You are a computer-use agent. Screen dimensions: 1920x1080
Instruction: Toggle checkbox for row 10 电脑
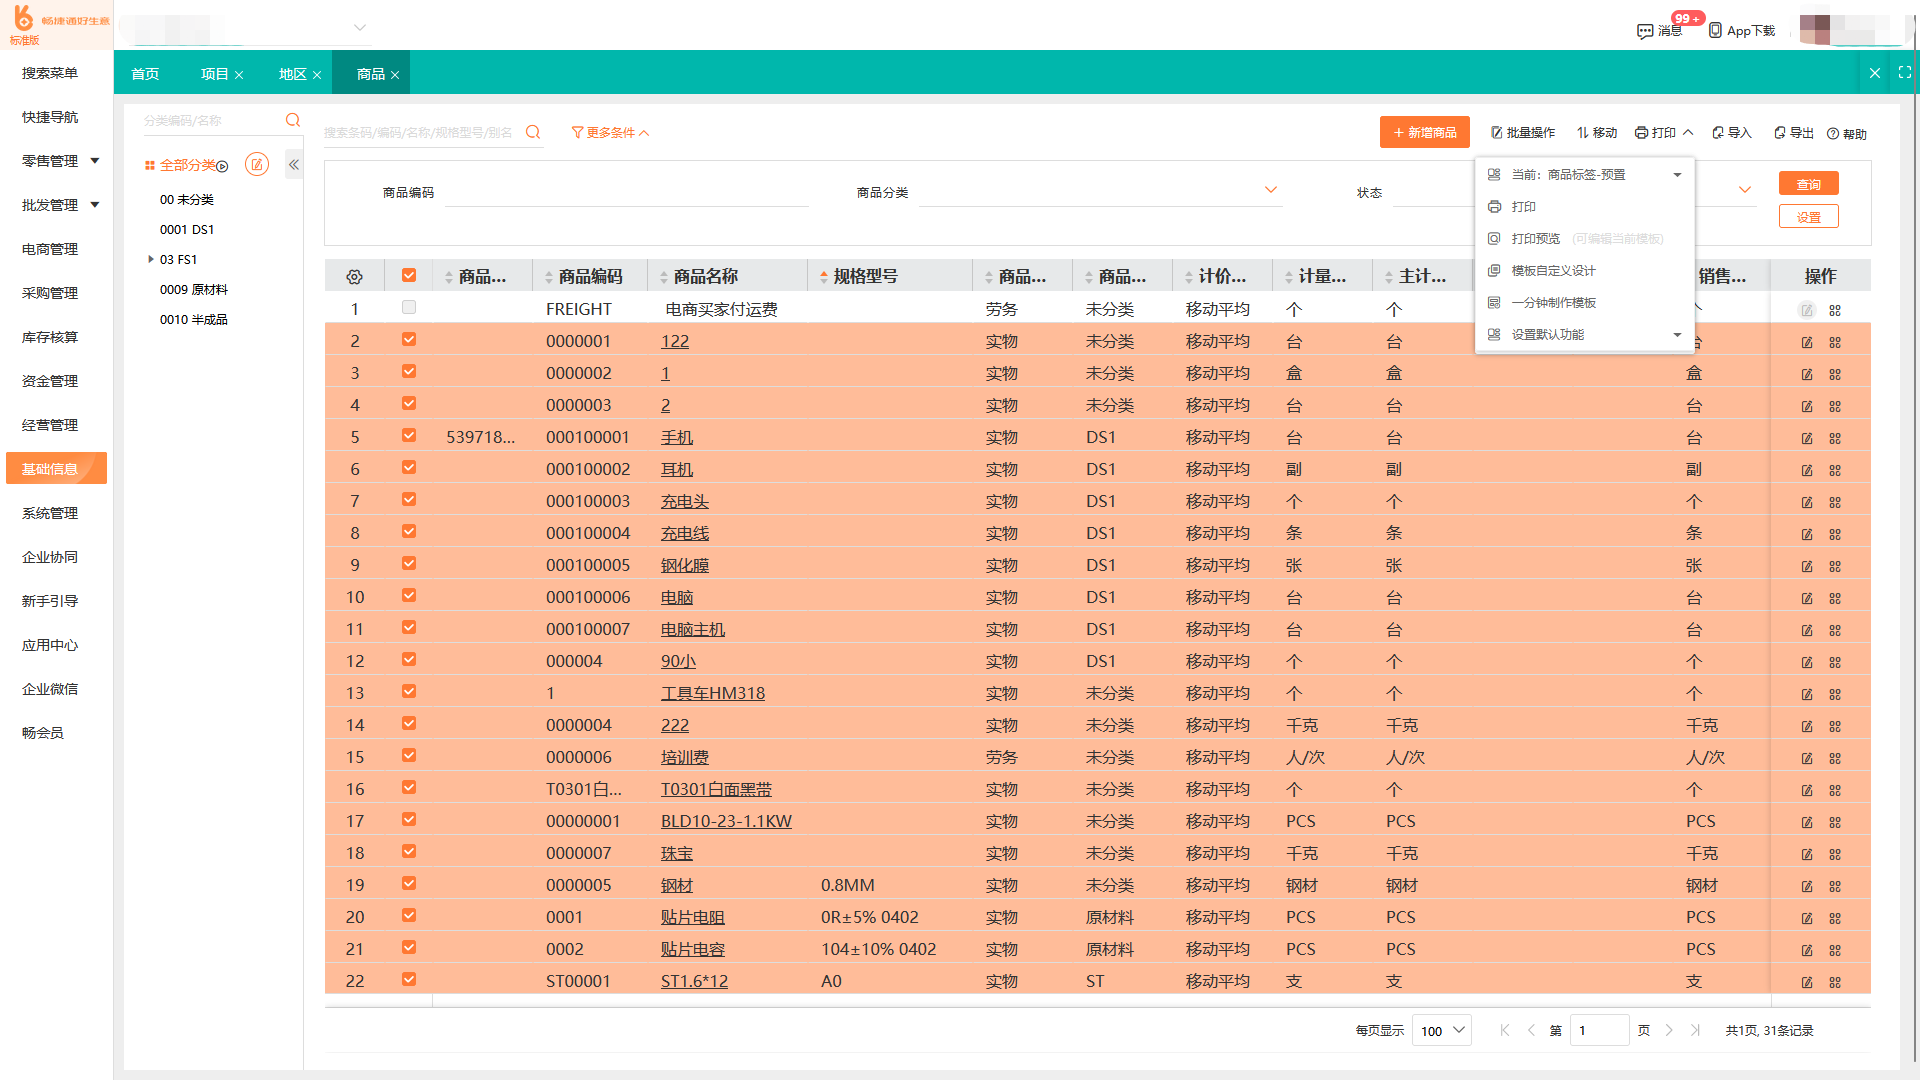tap(409, 597)
